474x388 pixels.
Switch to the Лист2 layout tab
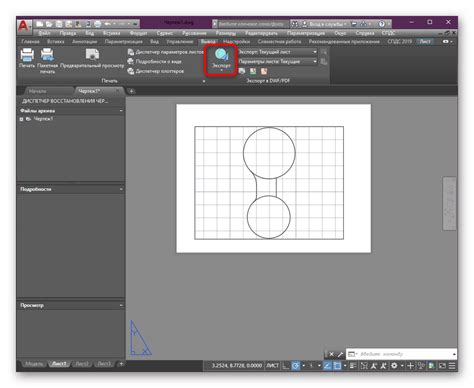[82, 364]
